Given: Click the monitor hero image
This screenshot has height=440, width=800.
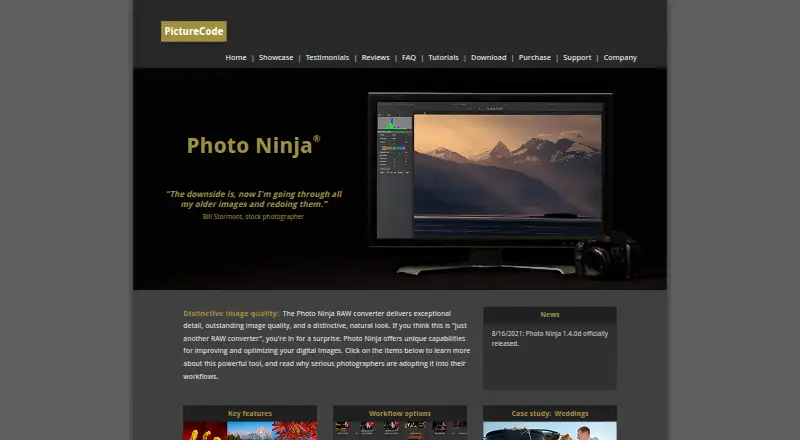Looking at the screenshot, I should pos(503,184).
